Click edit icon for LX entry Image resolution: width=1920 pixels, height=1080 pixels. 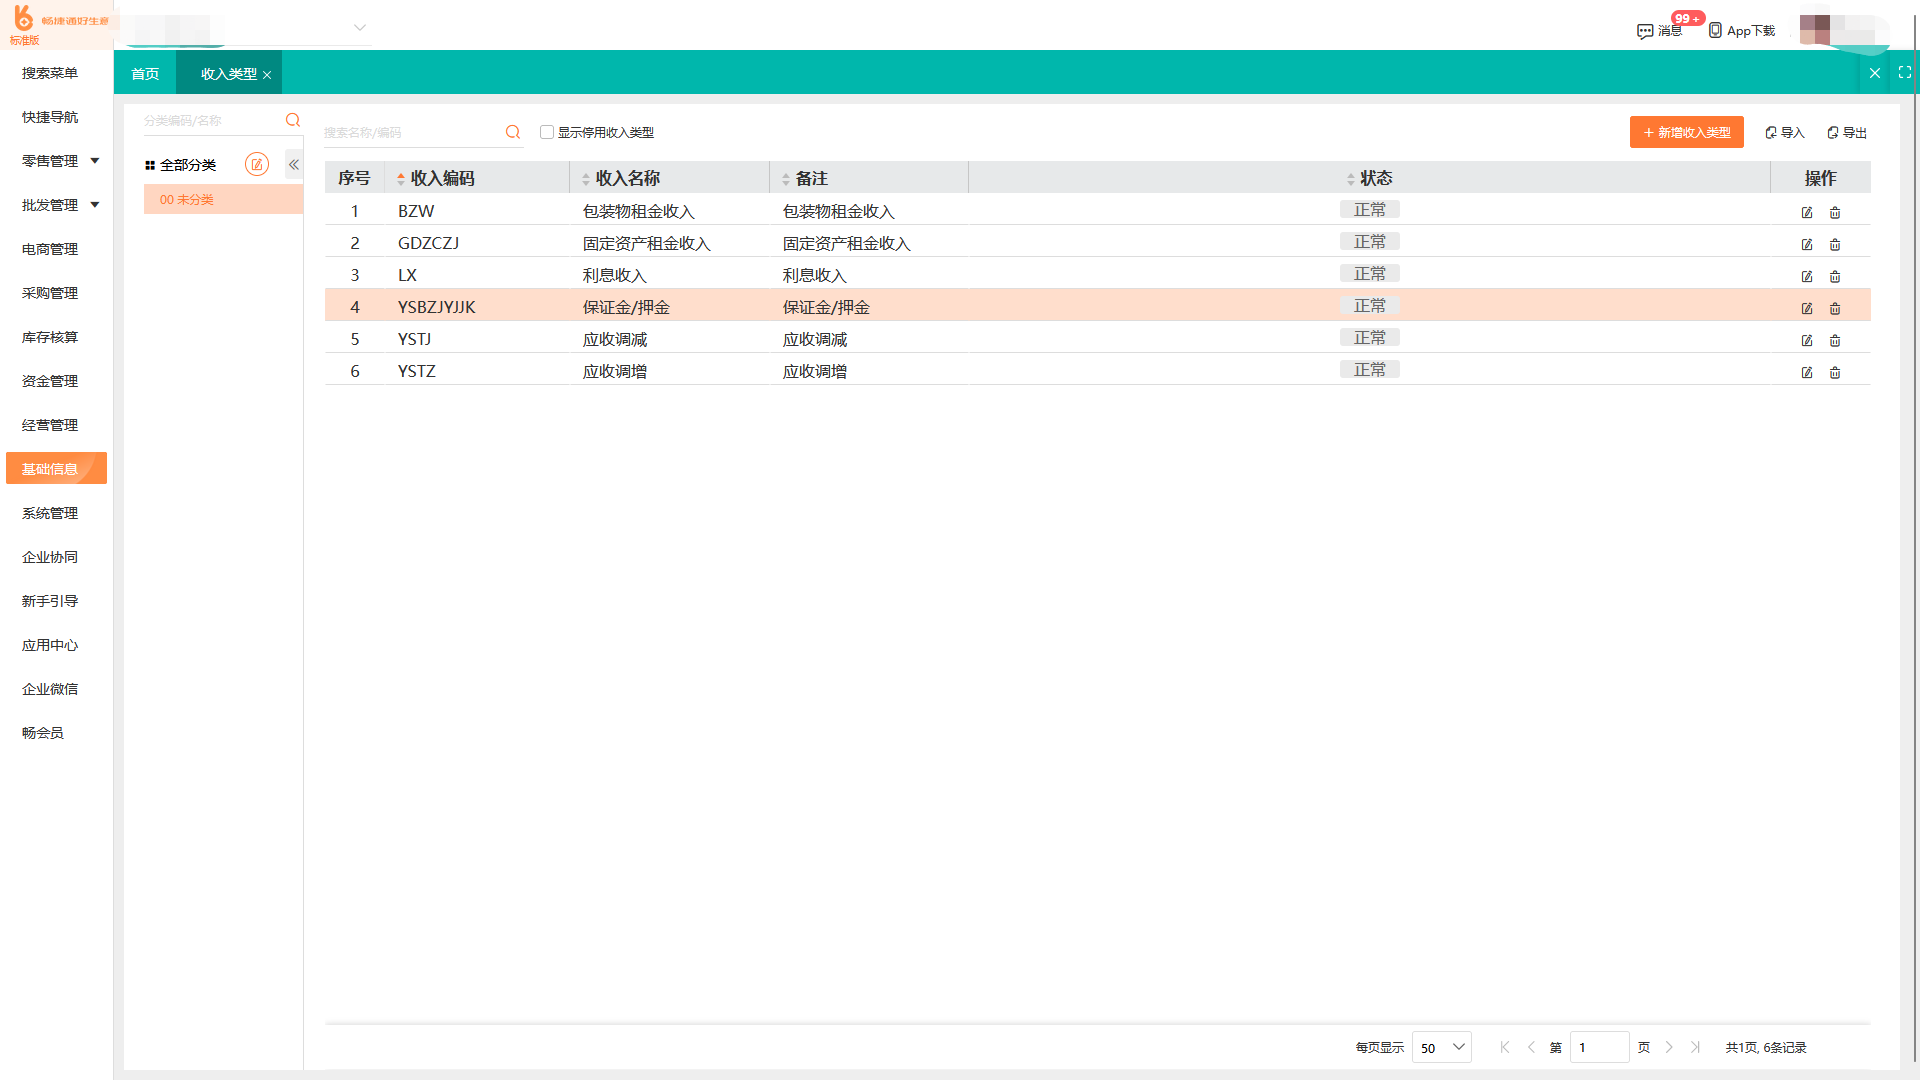click(1807, 274)
